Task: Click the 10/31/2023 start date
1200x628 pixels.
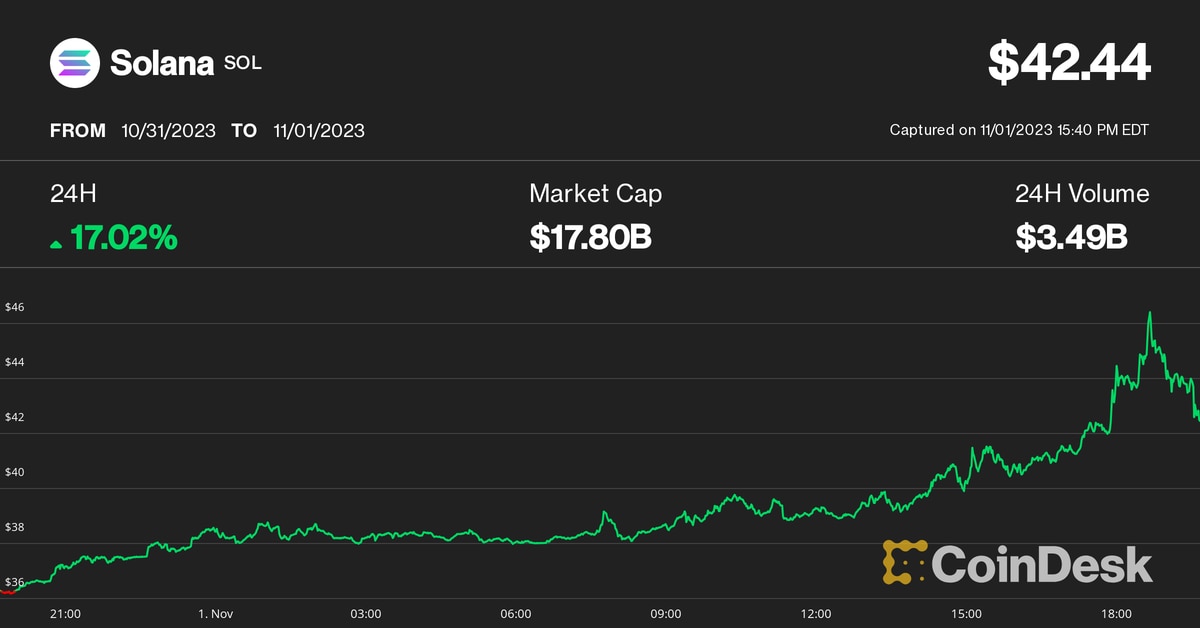Action: point(168,131)
